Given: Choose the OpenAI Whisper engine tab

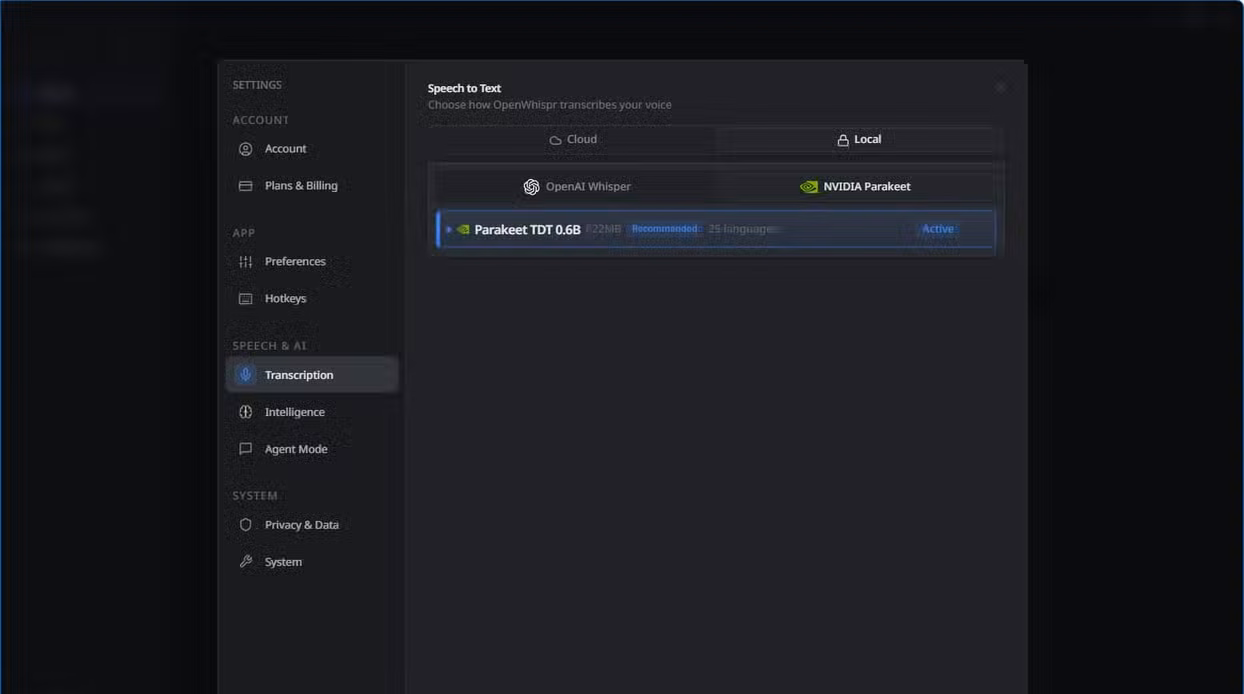Looking at the screenshot, I should coord(577,187).
